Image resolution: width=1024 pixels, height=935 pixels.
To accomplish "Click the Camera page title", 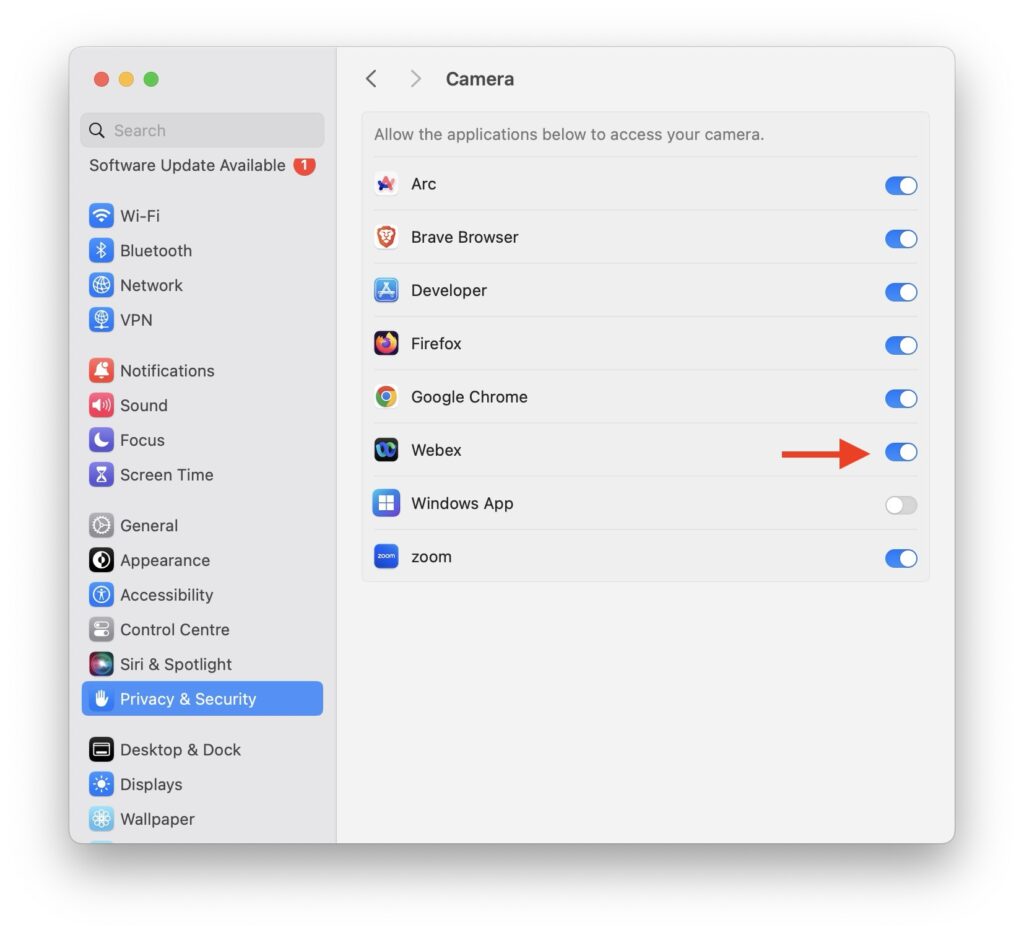I will (x=480, y=79).
